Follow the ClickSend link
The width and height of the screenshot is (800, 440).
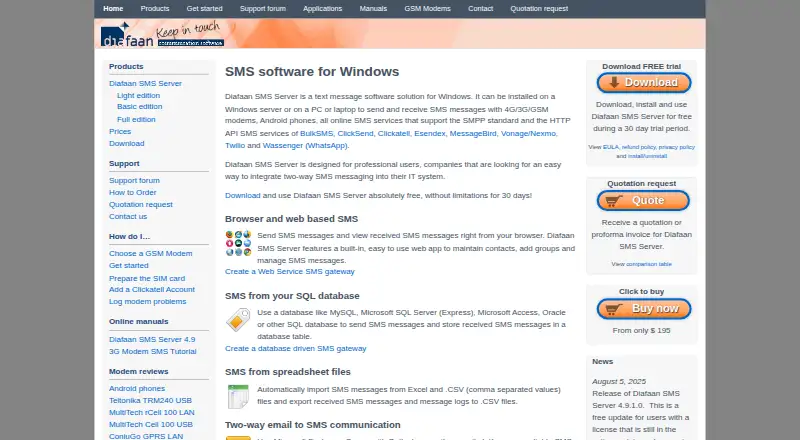coord(355,133)
